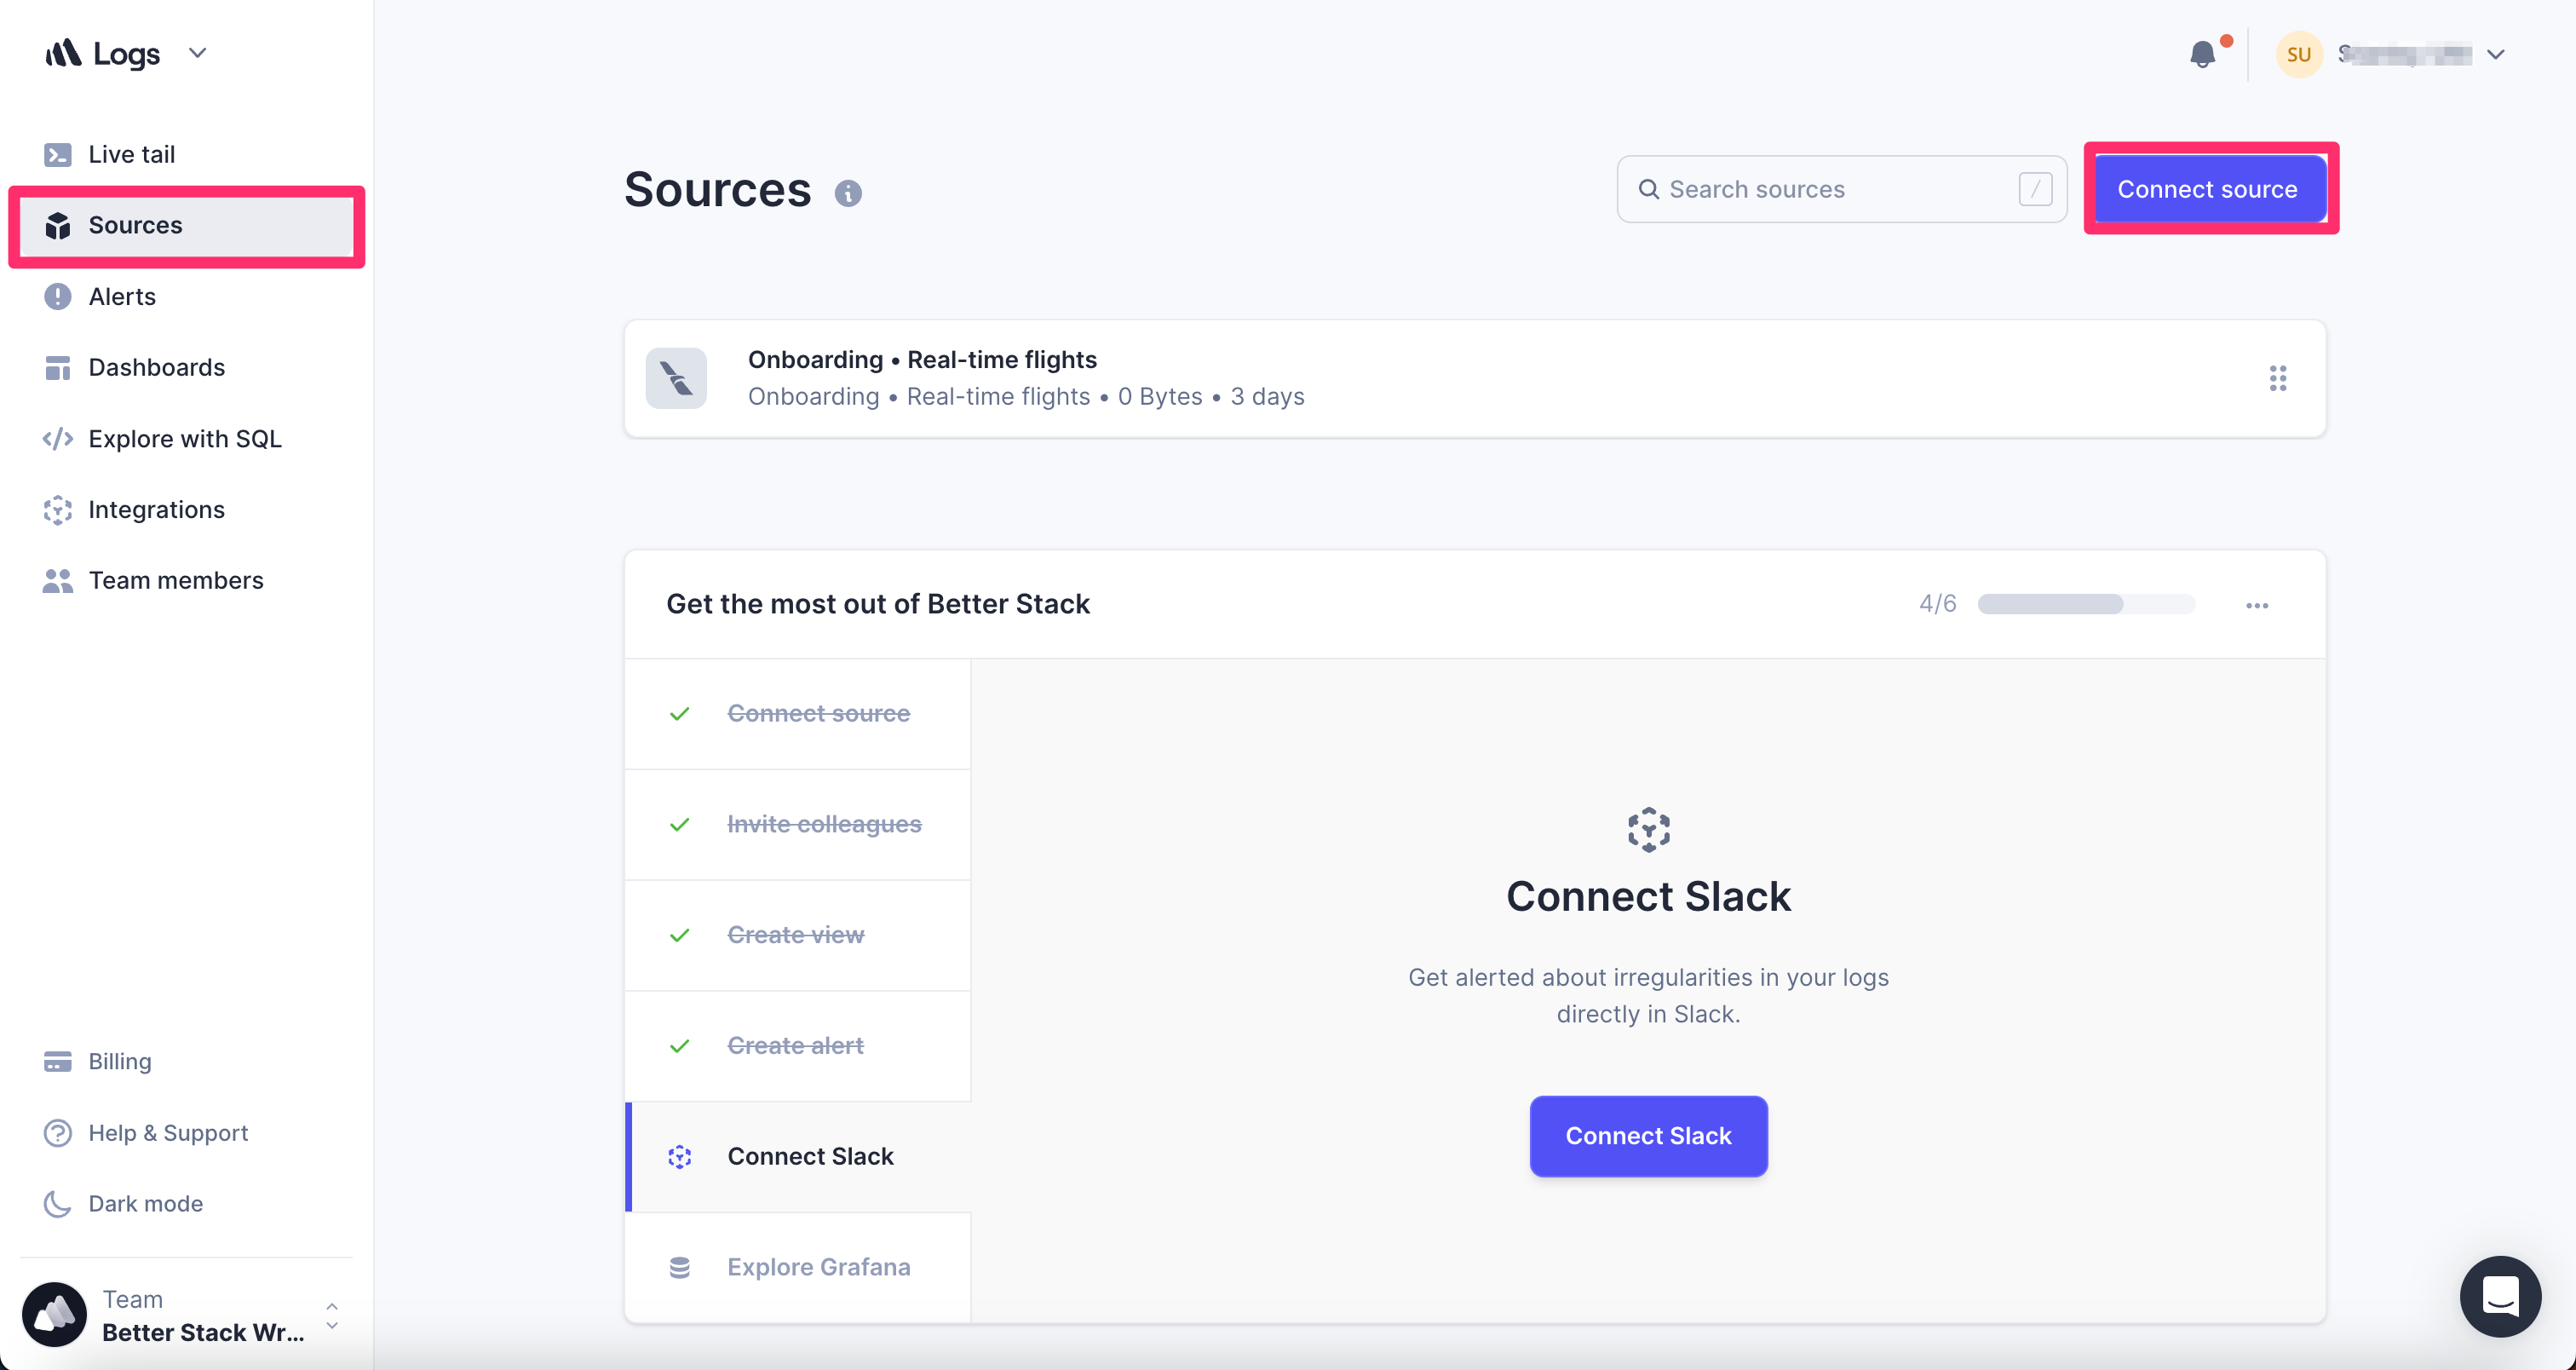The image size is (2576, 1370).
Task: Click the Connect source button
Action: [2208, 189]
